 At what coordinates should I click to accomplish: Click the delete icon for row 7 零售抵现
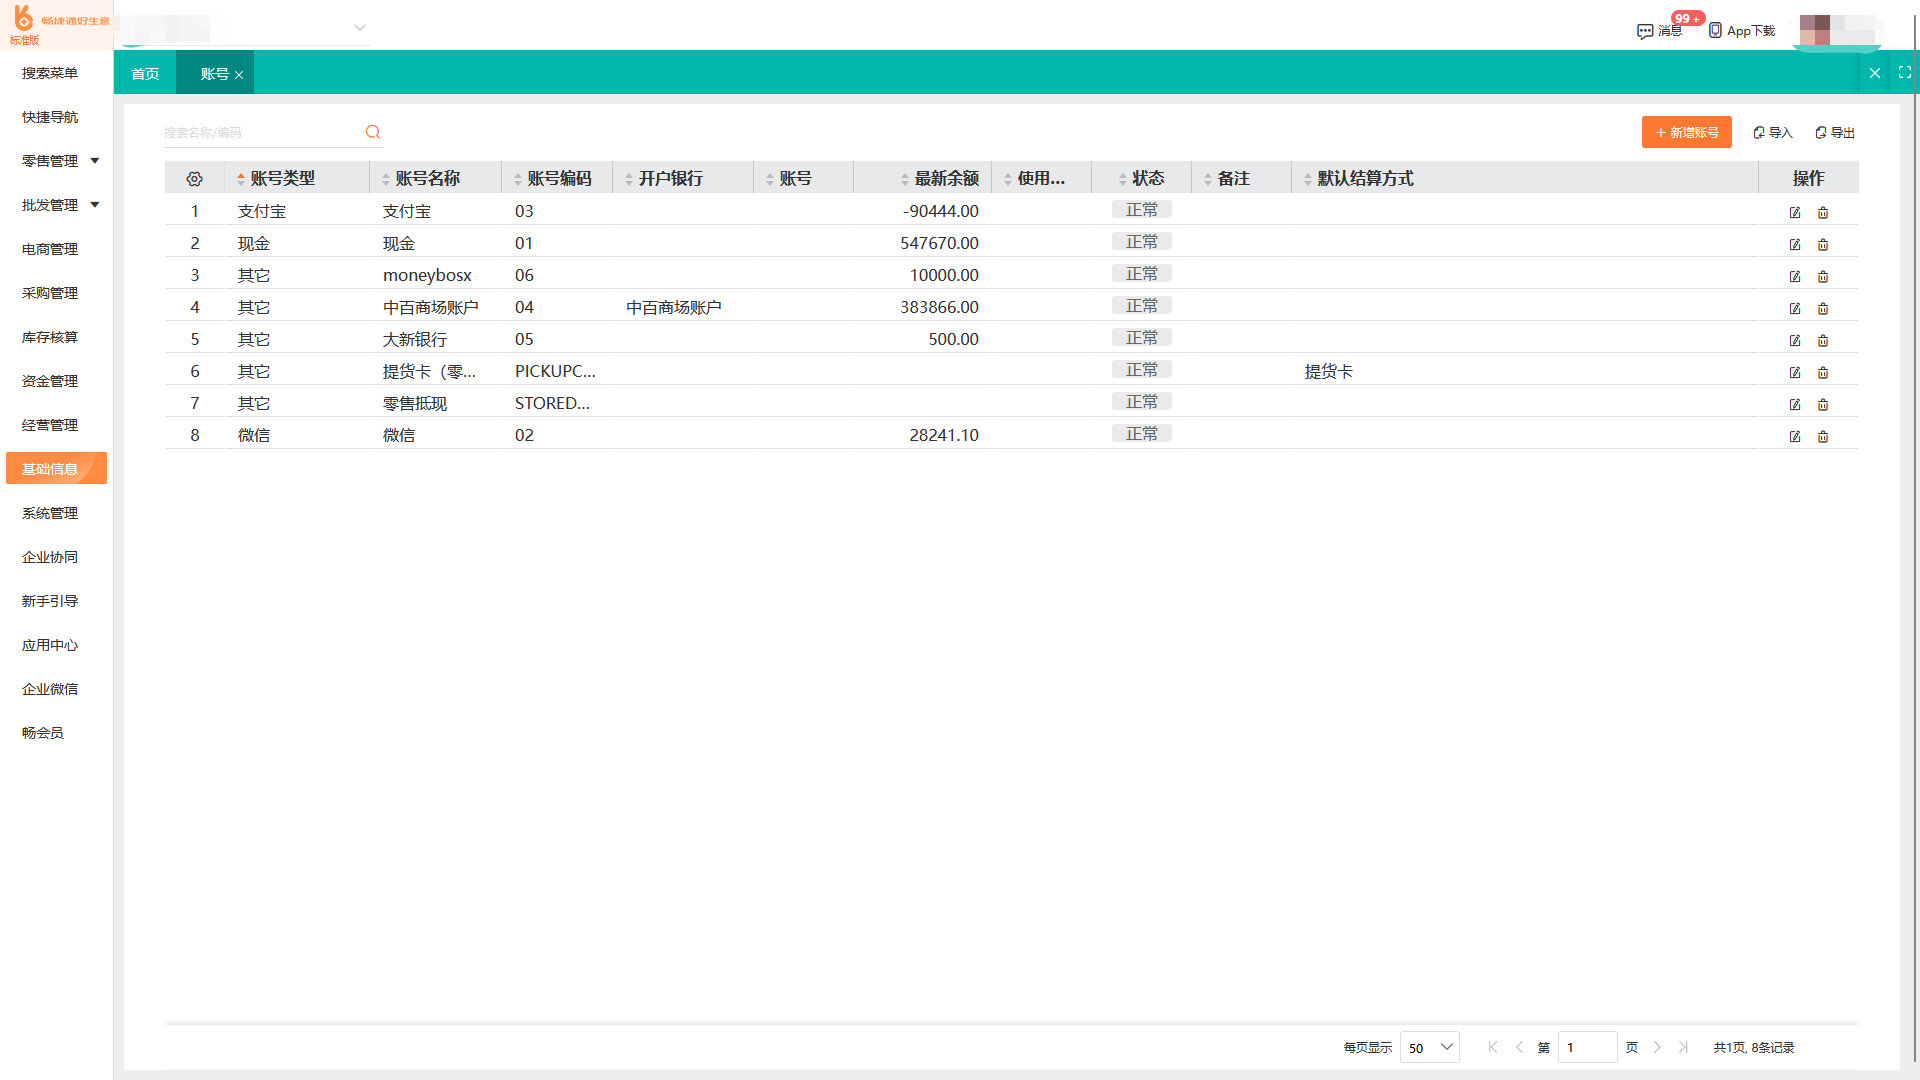point(1822,402)
